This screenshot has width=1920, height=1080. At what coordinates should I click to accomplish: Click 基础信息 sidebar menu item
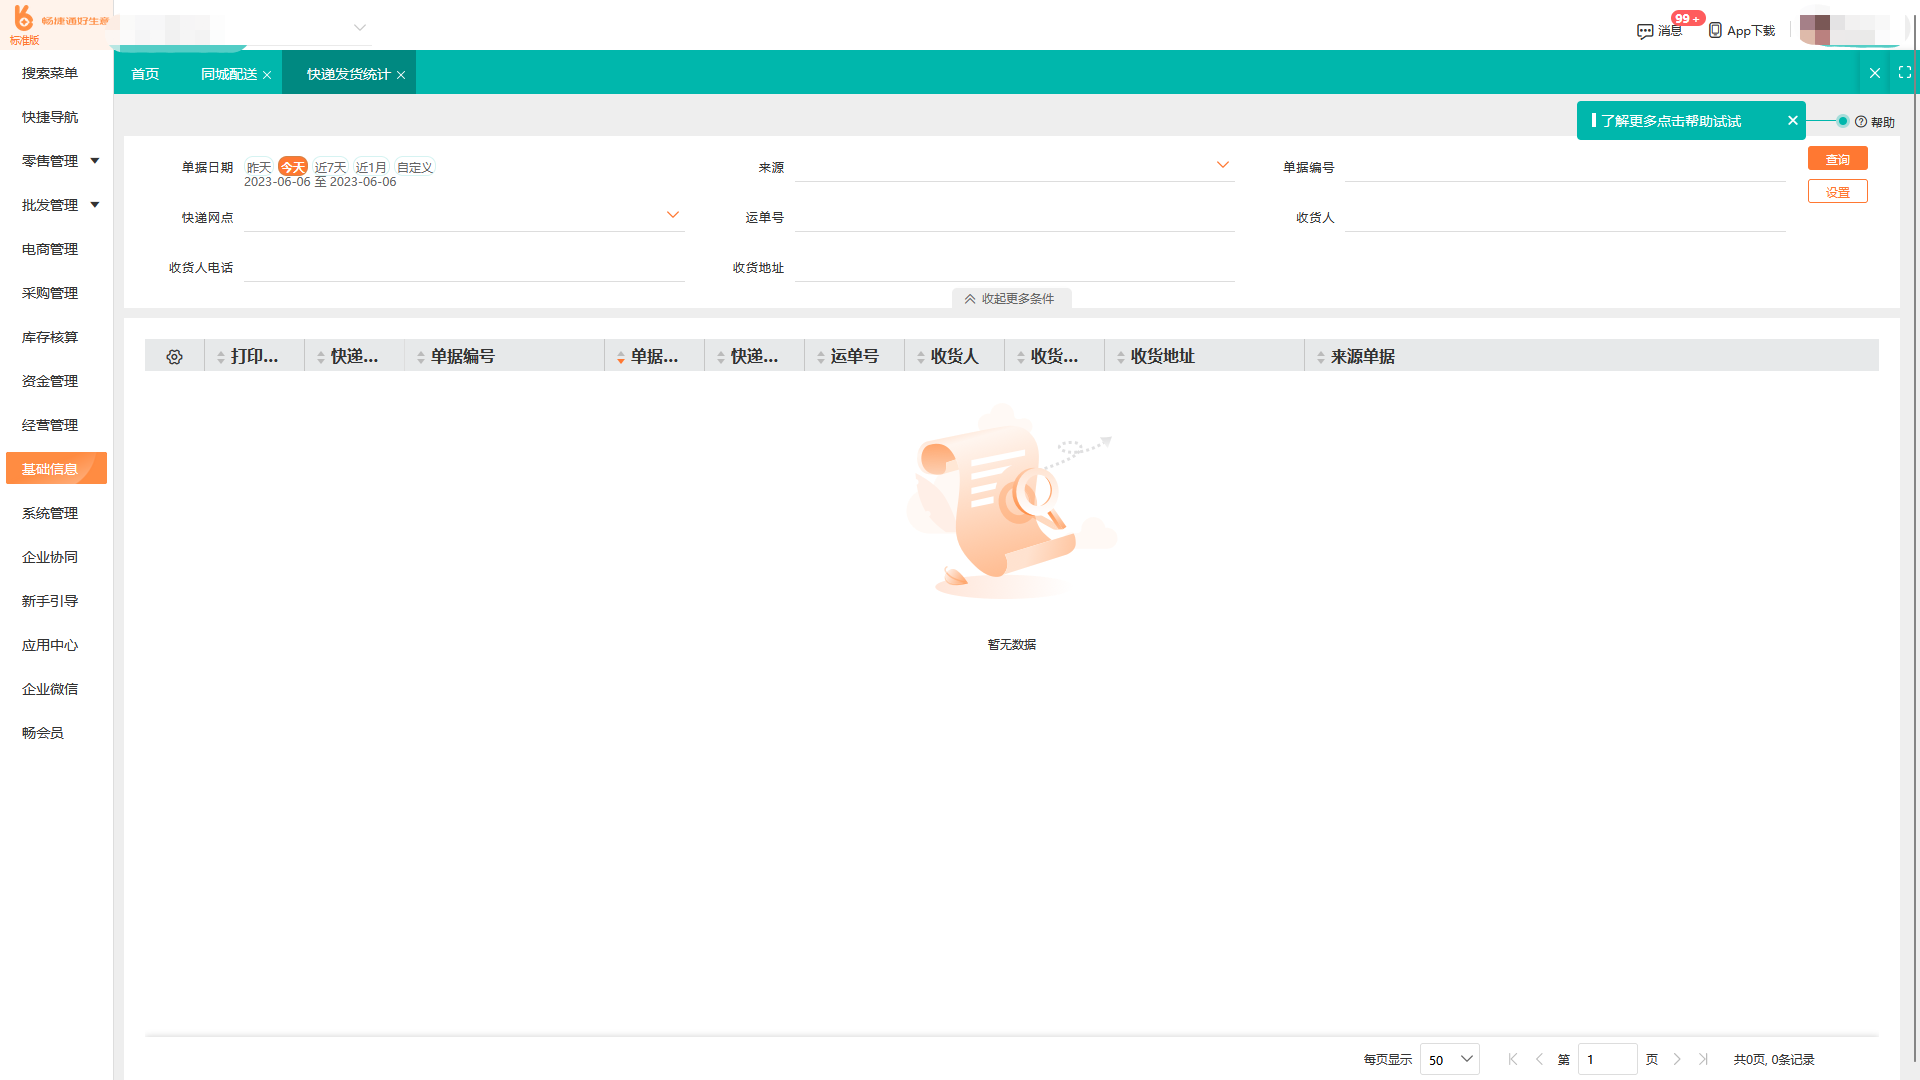point(51,468)
